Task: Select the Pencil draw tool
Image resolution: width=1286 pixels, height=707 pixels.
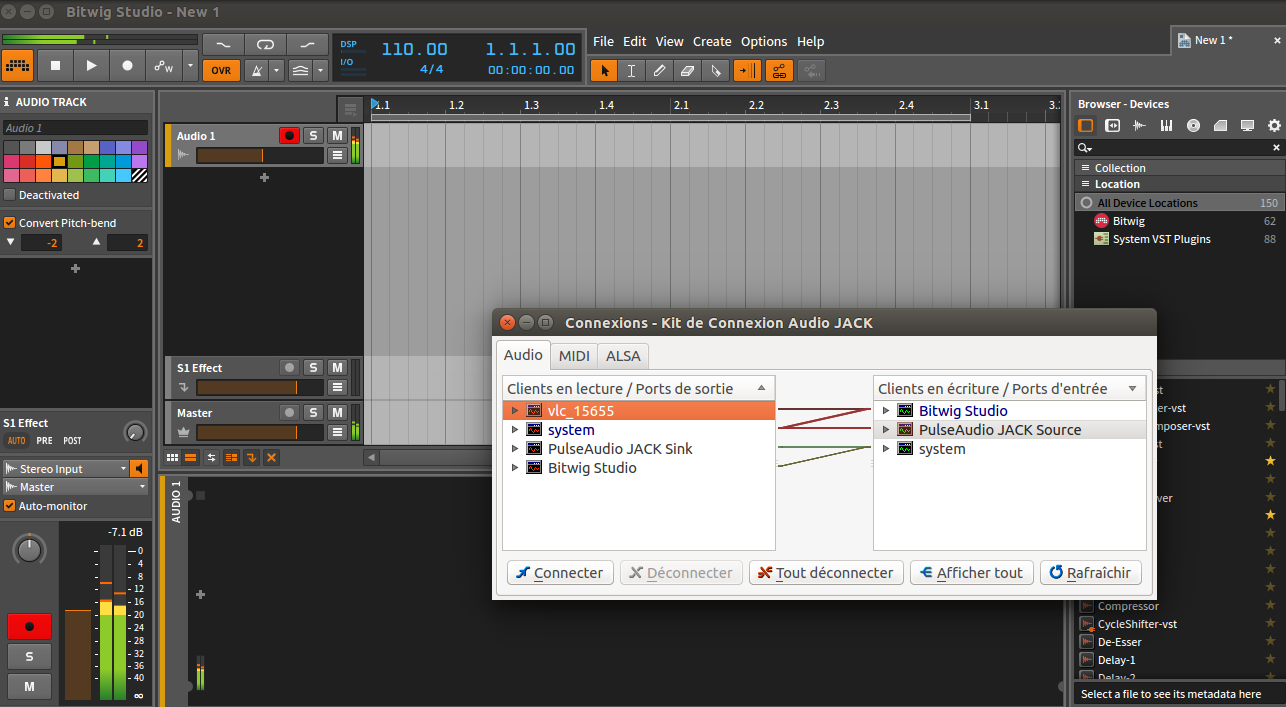Action: (658, 71)
